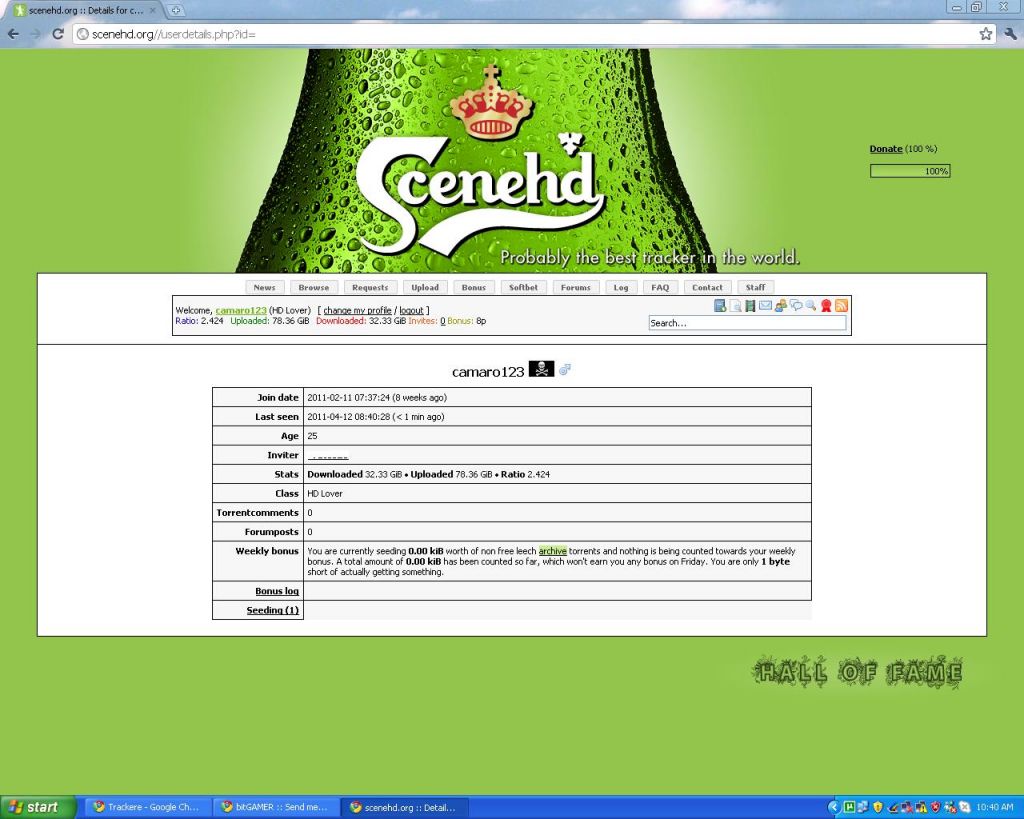Bookmark page with the star icon
Screen dimensions: 1024x819
pos(986,33)
